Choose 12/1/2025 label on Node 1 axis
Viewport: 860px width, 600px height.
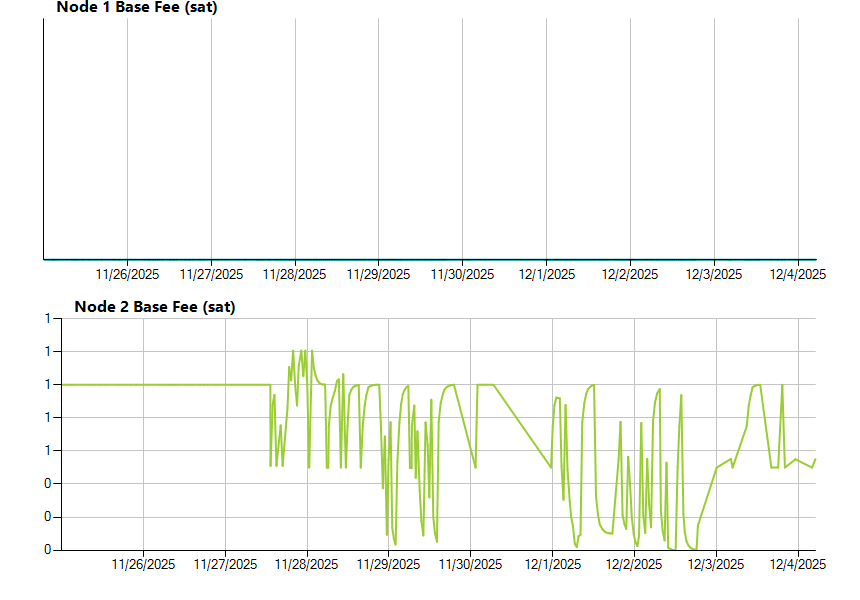point(546,273)
